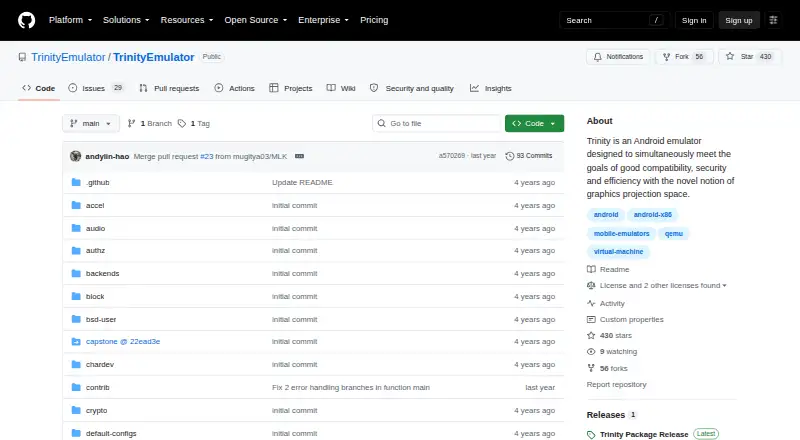The width and height of the screenshot is (800, 440).
Task: Open the chardev folder
Action: 100,364
